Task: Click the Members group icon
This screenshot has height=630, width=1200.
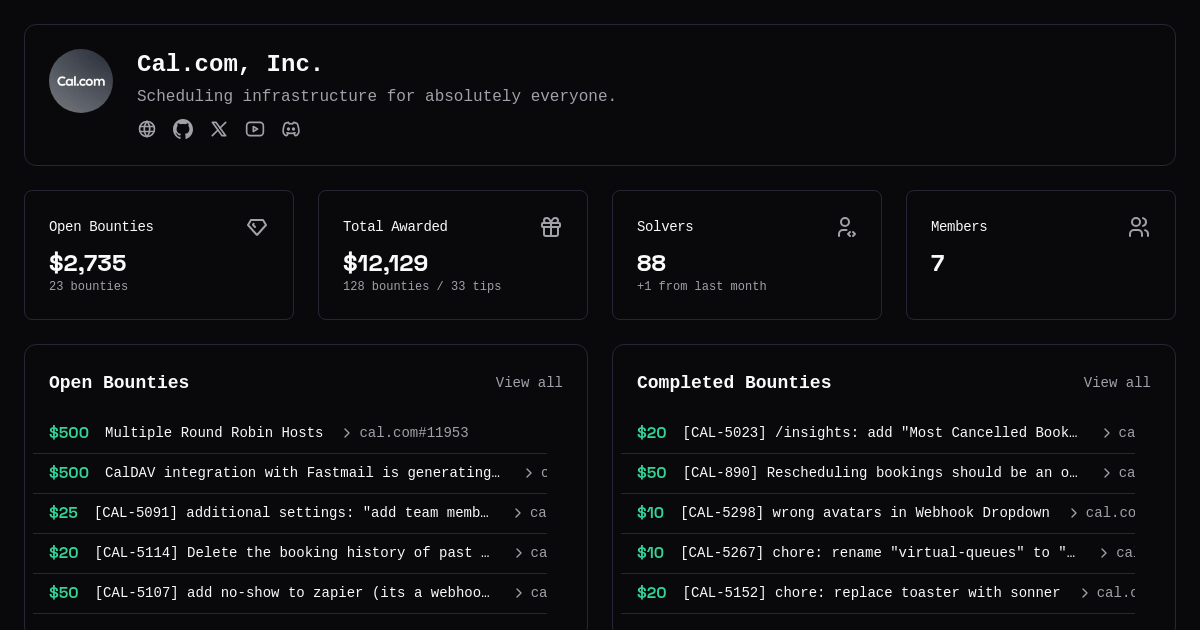Action: coord(1139,227)
